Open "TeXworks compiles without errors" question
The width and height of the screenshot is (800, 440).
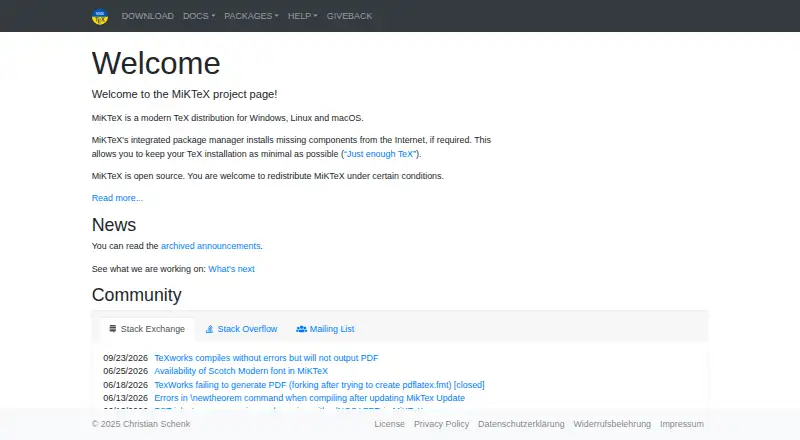[266, 358]
